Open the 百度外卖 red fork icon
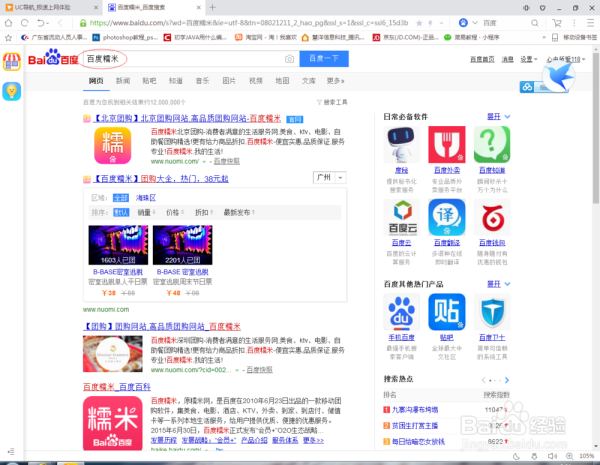600x465 pixels. (x=447, y=145)
